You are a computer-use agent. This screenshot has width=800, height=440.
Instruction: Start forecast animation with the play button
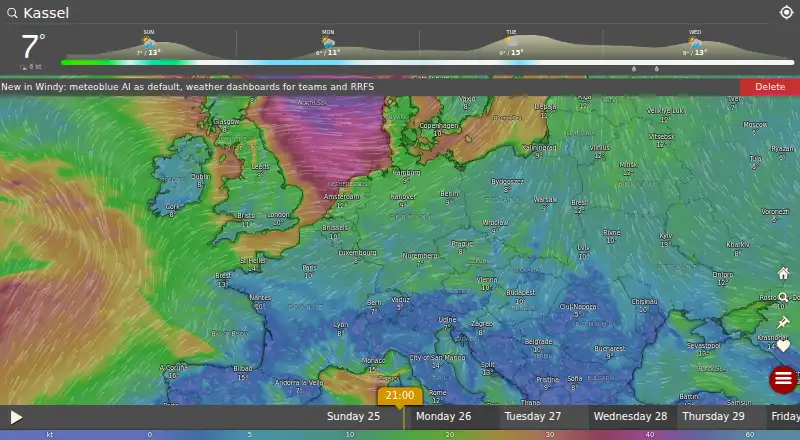(16, 418)
